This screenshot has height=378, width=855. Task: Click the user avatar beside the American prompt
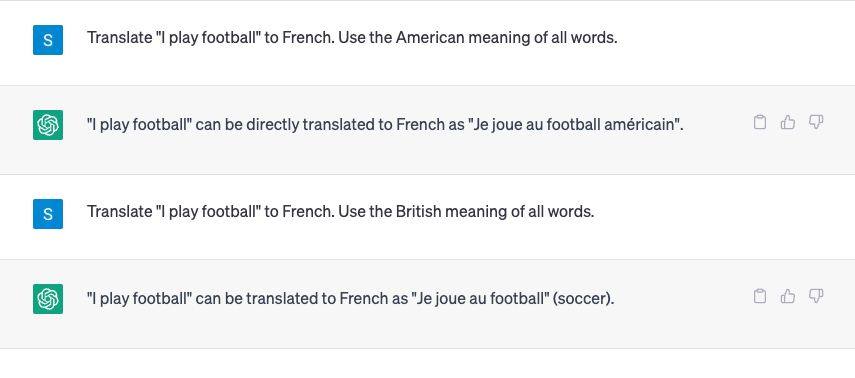pos(48,40)
